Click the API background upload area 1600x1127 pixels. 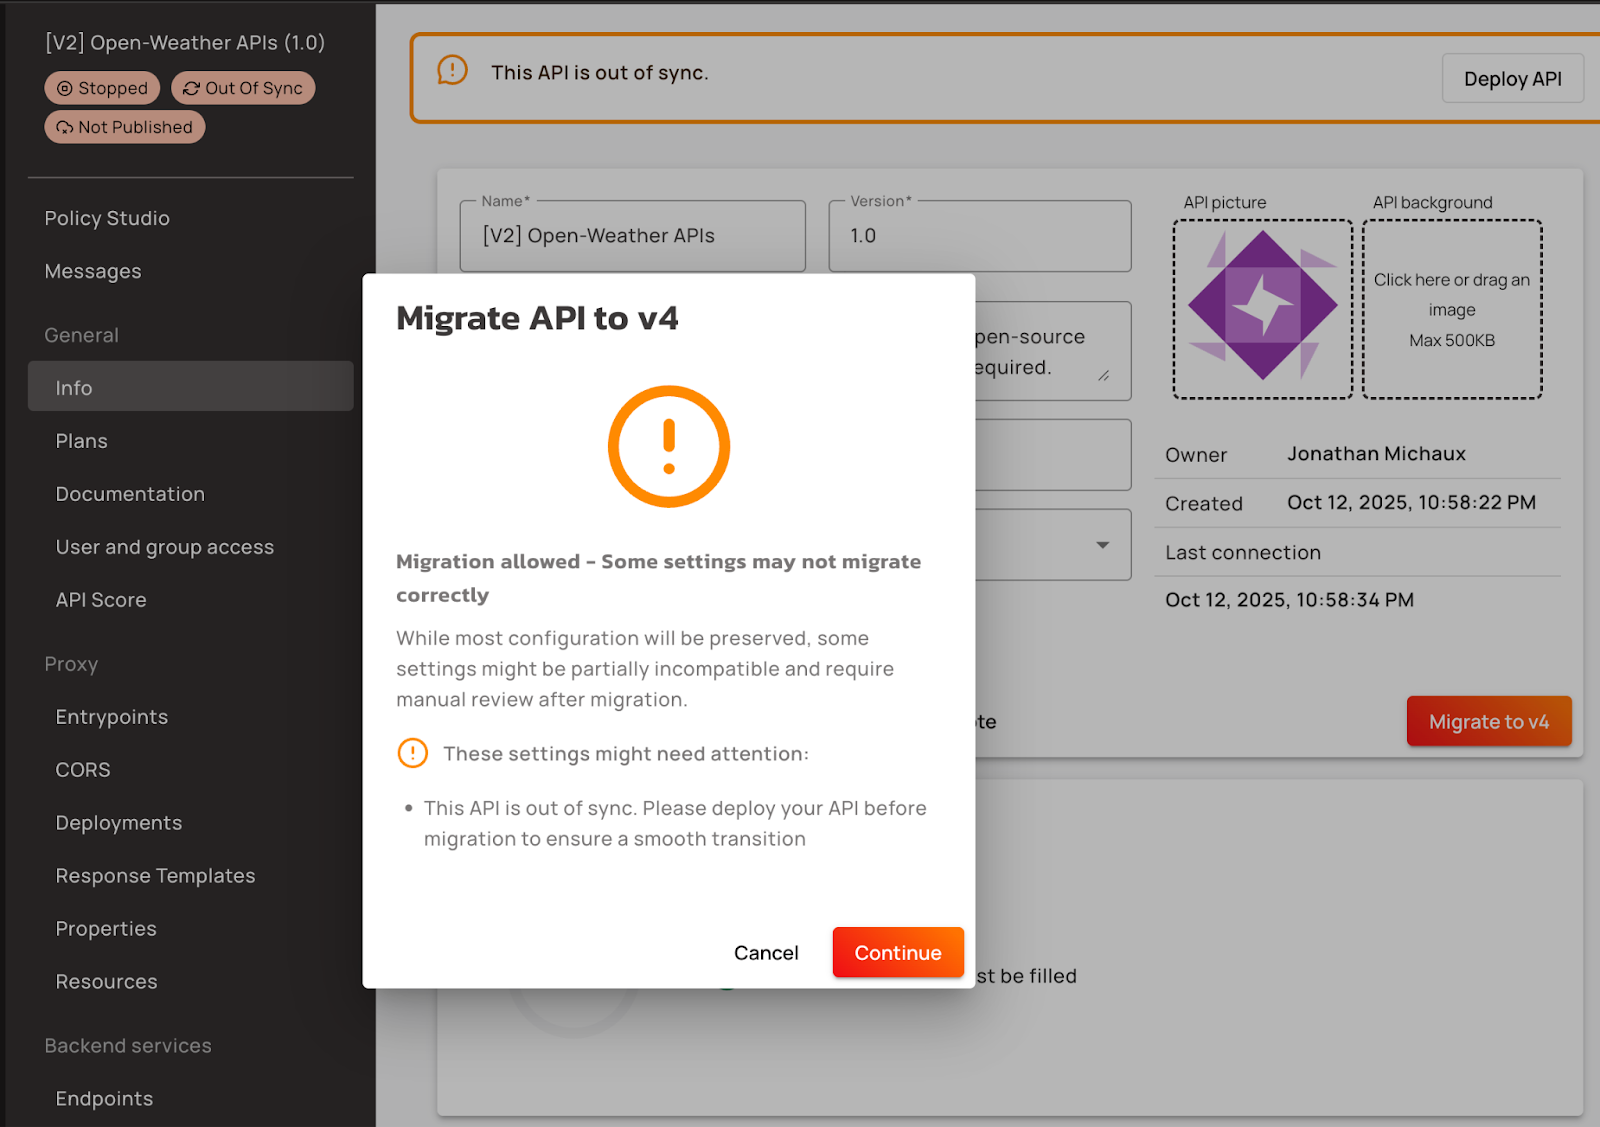click(x=1451, y=309)
